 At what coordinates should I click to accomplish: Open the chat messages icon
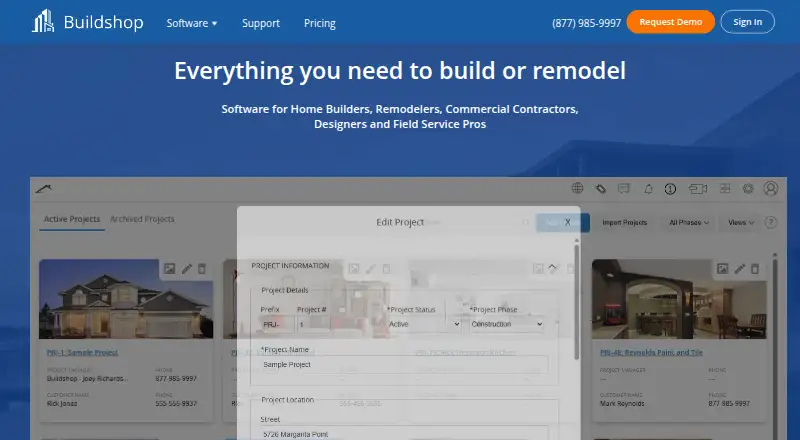tap(623, 189)
